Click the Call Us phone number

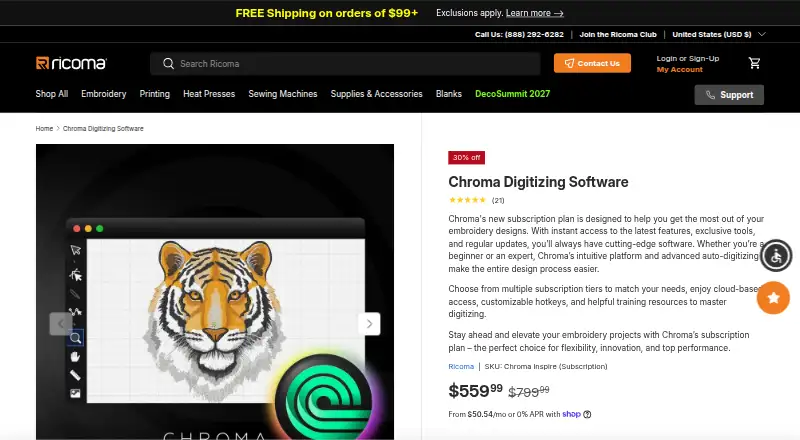tap(519, 34)
